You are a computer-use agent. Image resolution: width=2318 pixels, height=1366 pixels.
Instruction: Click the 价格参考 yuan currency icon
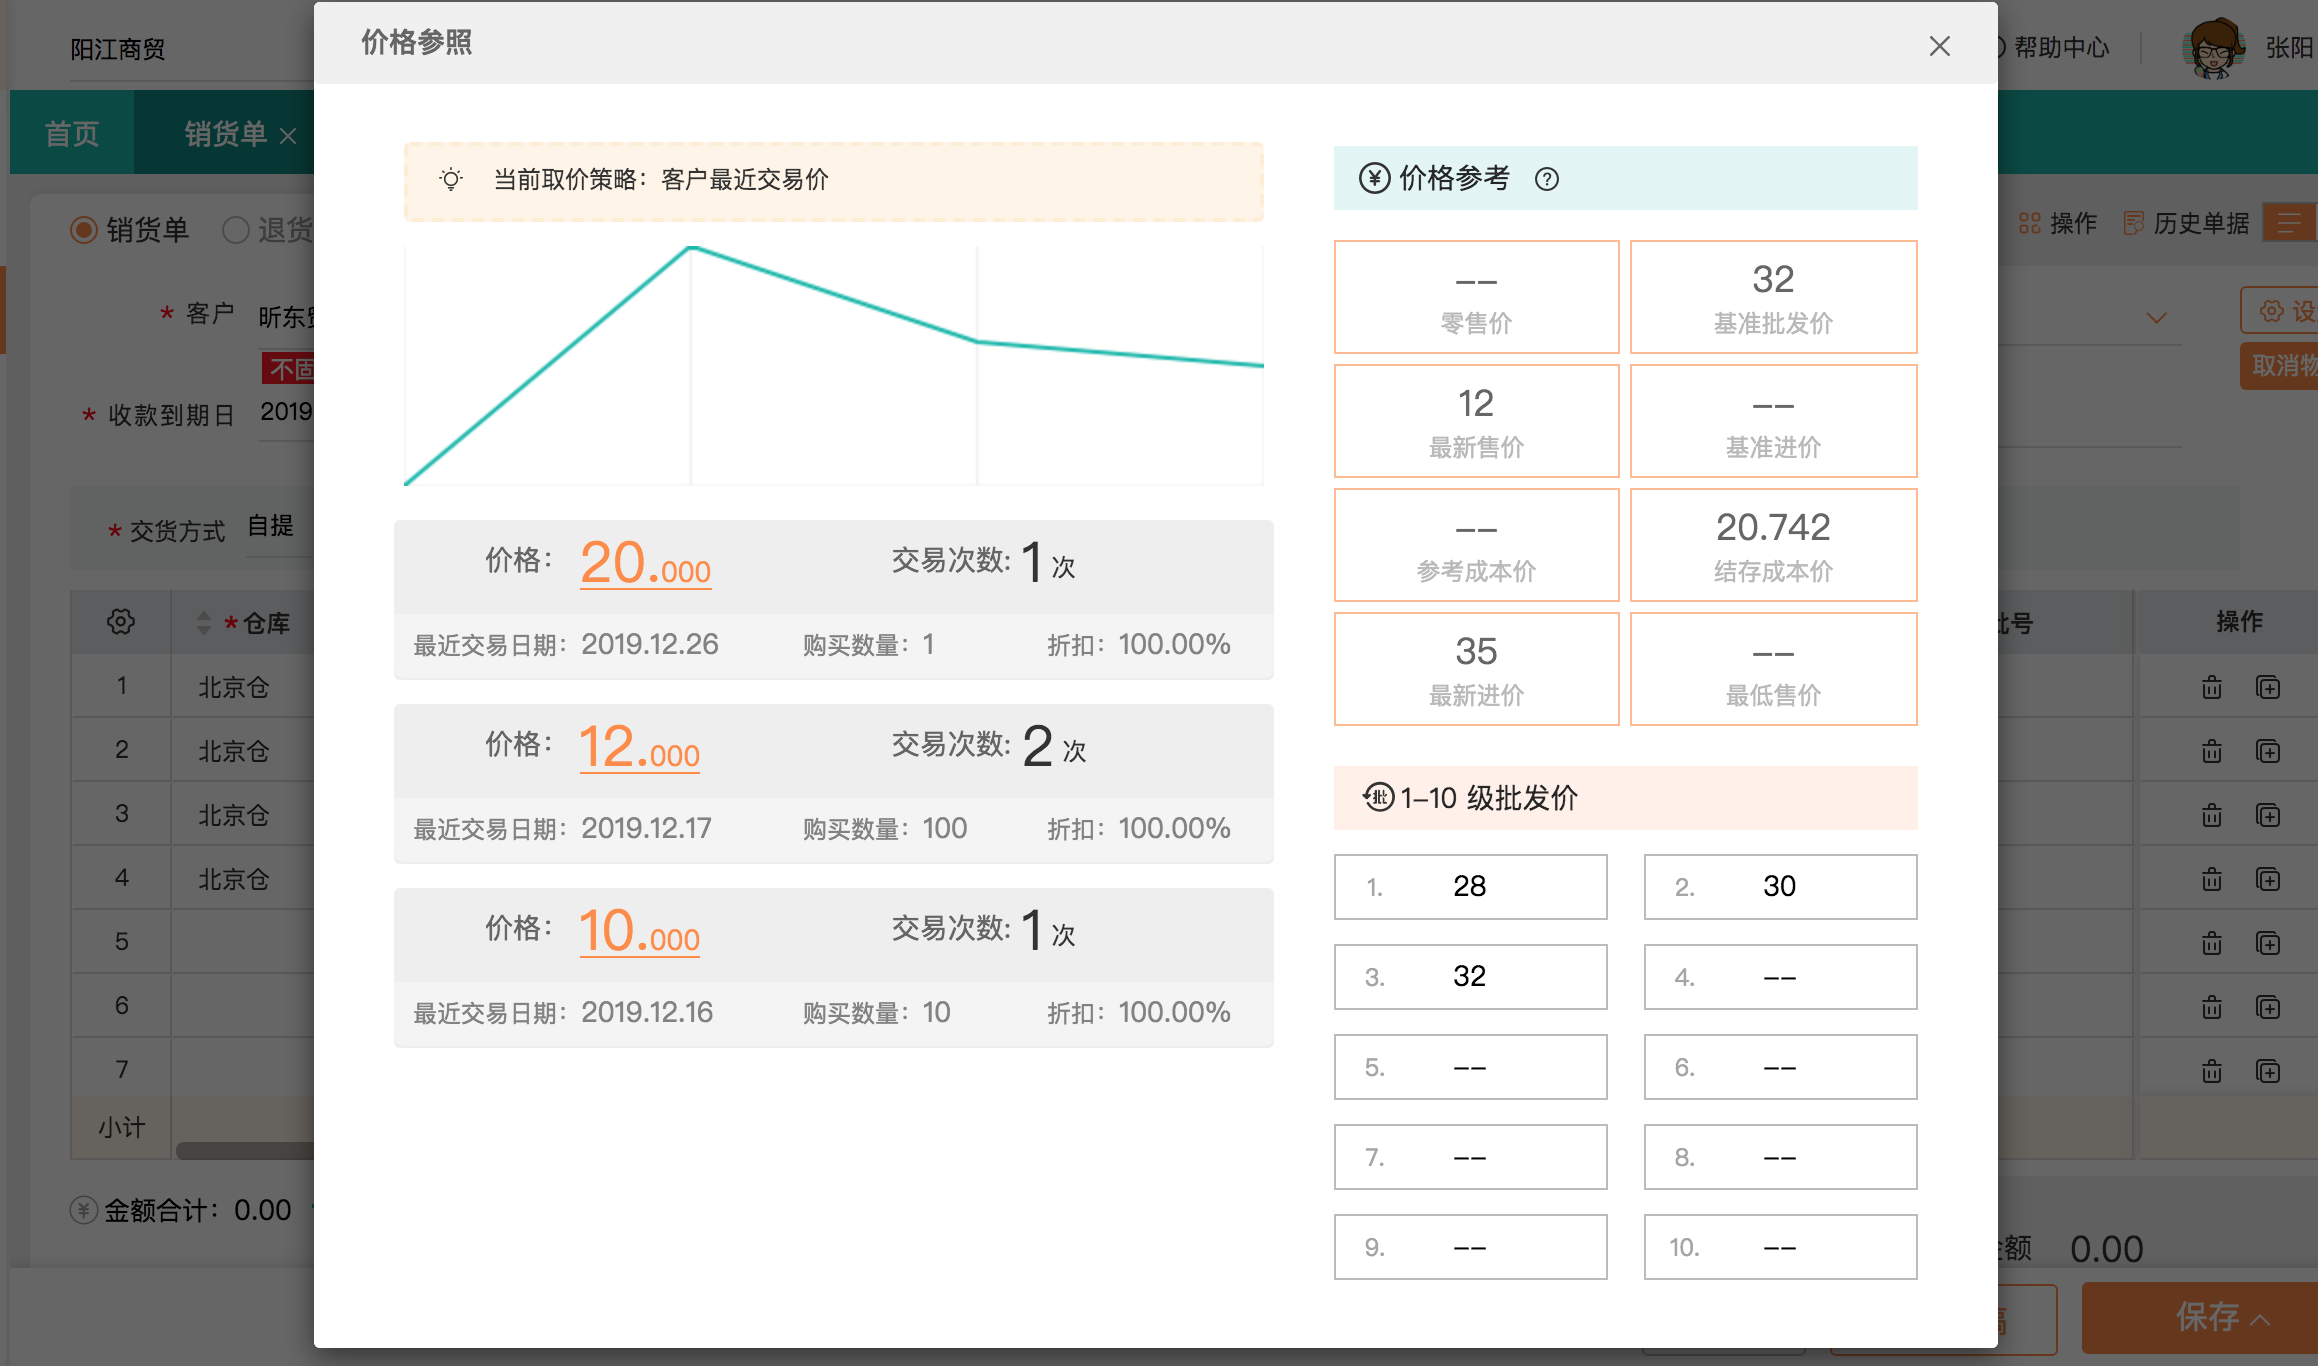coord(1370,179)
